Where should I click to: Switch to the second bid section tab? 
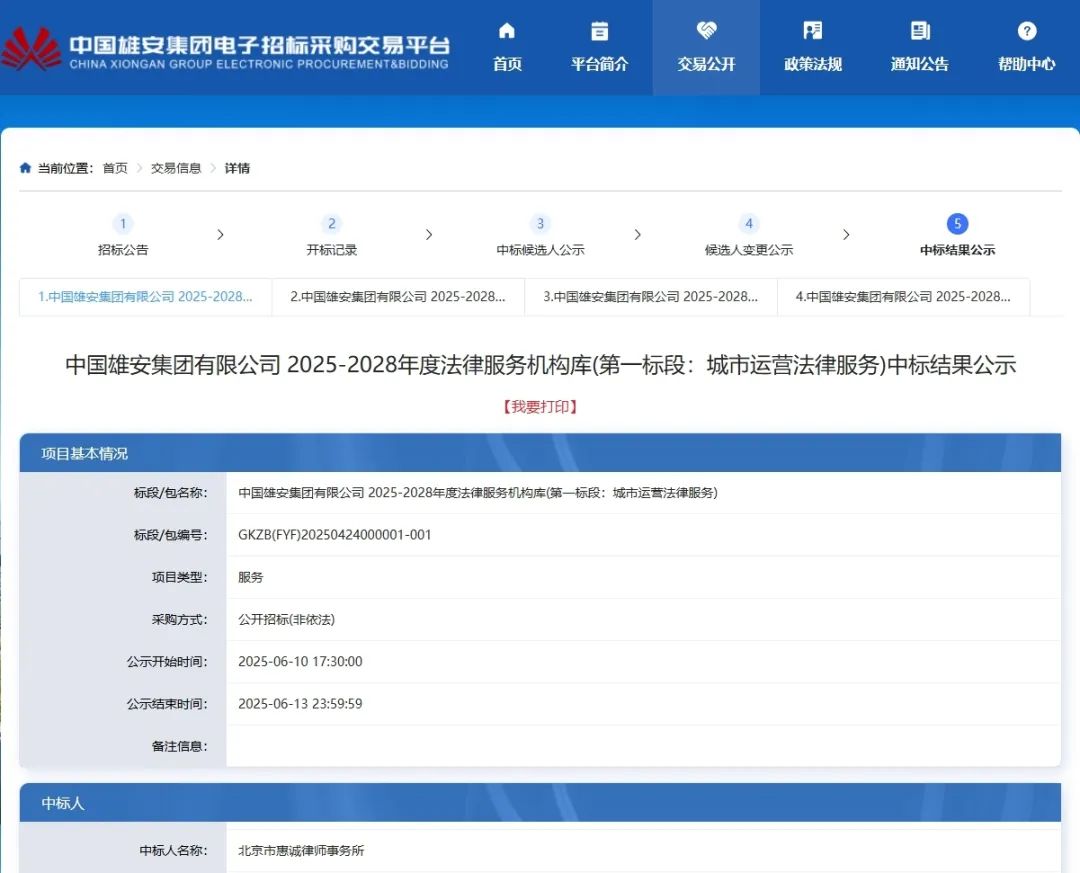click(398, 297)
